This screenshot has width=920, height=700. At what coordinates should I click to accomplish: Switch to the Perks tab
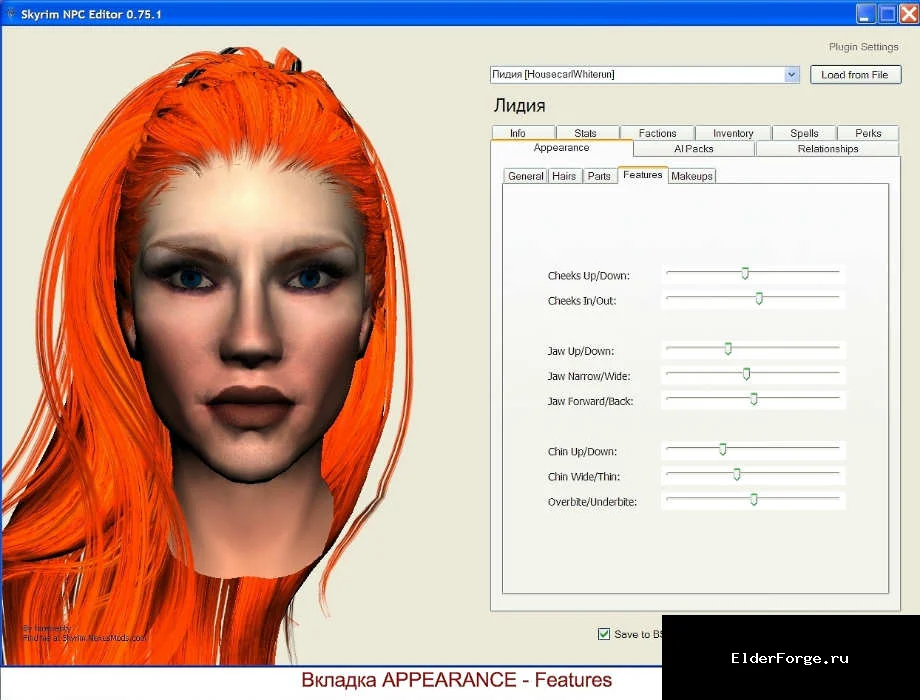pos(868,133)
